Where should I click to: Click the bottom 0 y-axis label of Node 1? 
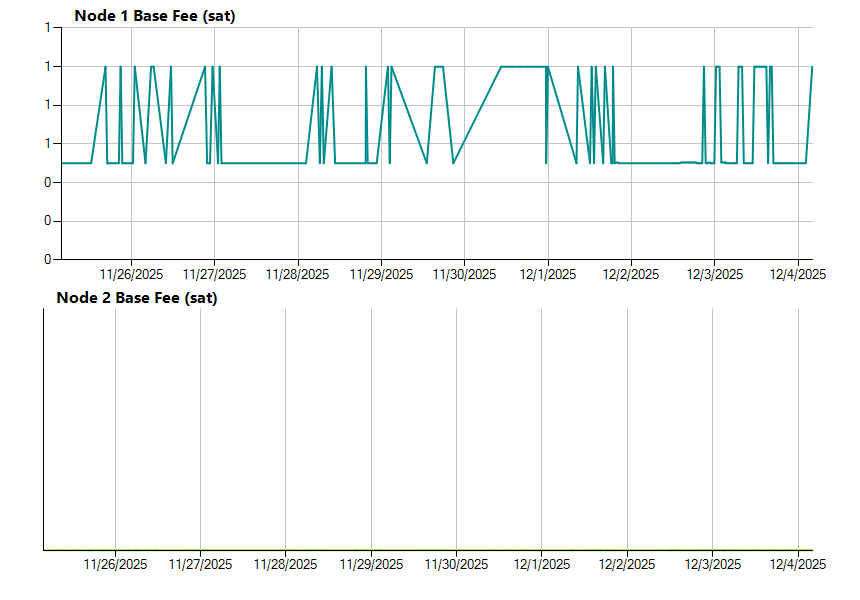(47, 259)
